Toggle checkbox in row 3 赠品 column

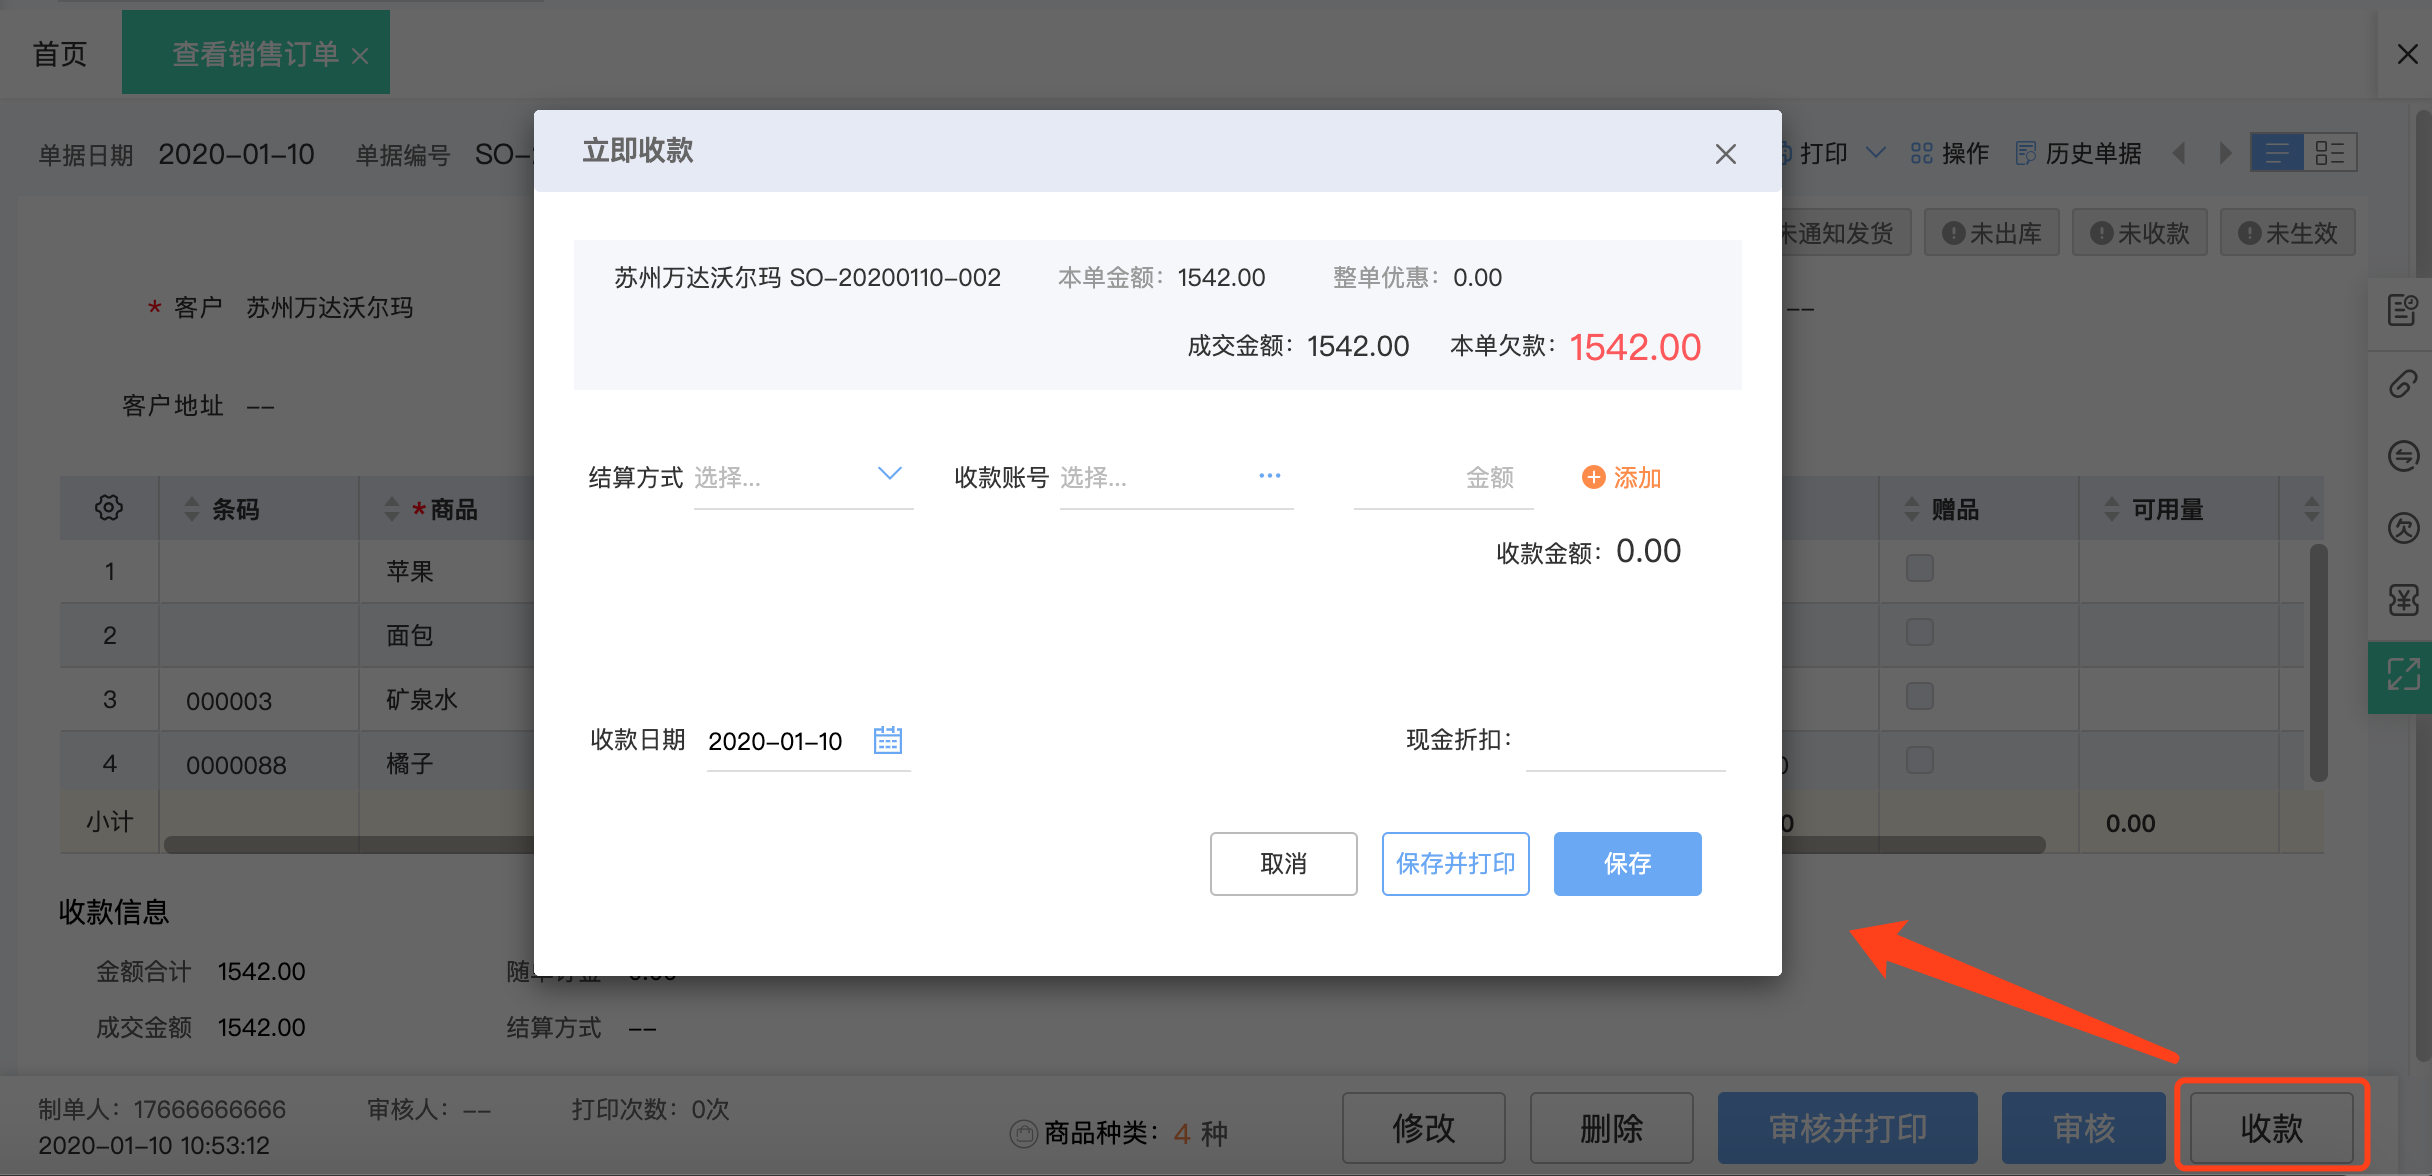click(1920, 698)
